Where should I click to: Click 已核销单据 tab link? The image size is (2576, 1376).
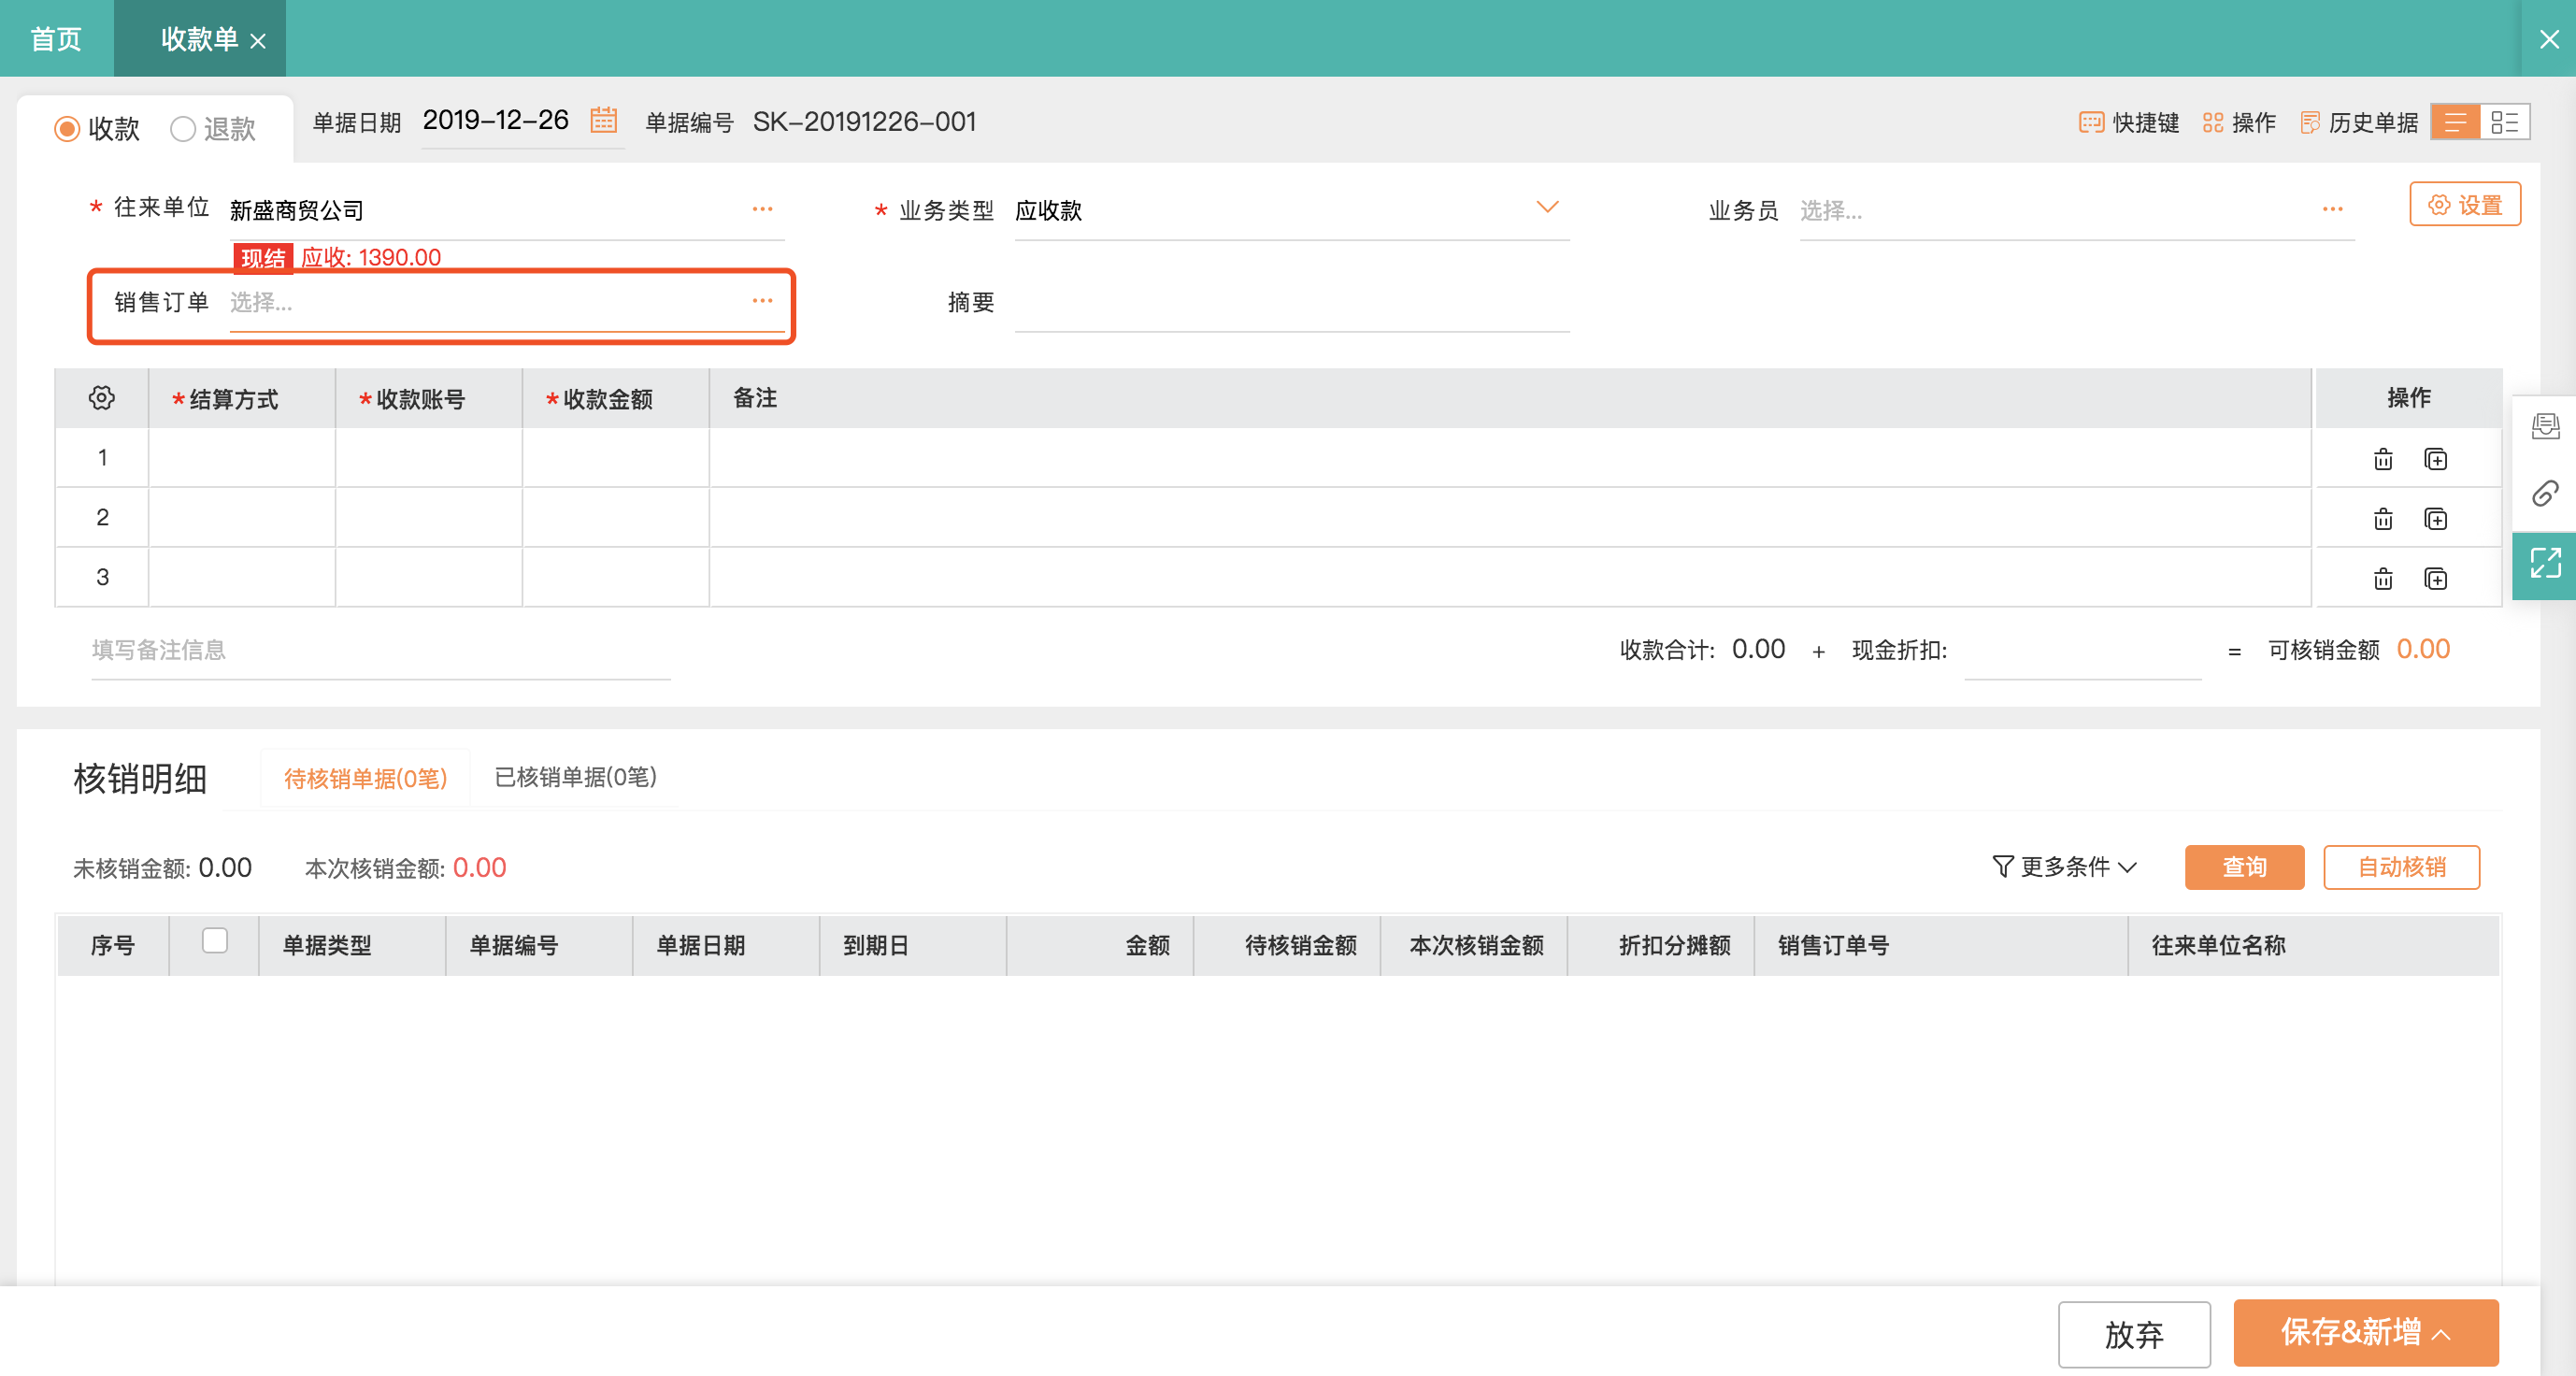click(x=574, y=779)
